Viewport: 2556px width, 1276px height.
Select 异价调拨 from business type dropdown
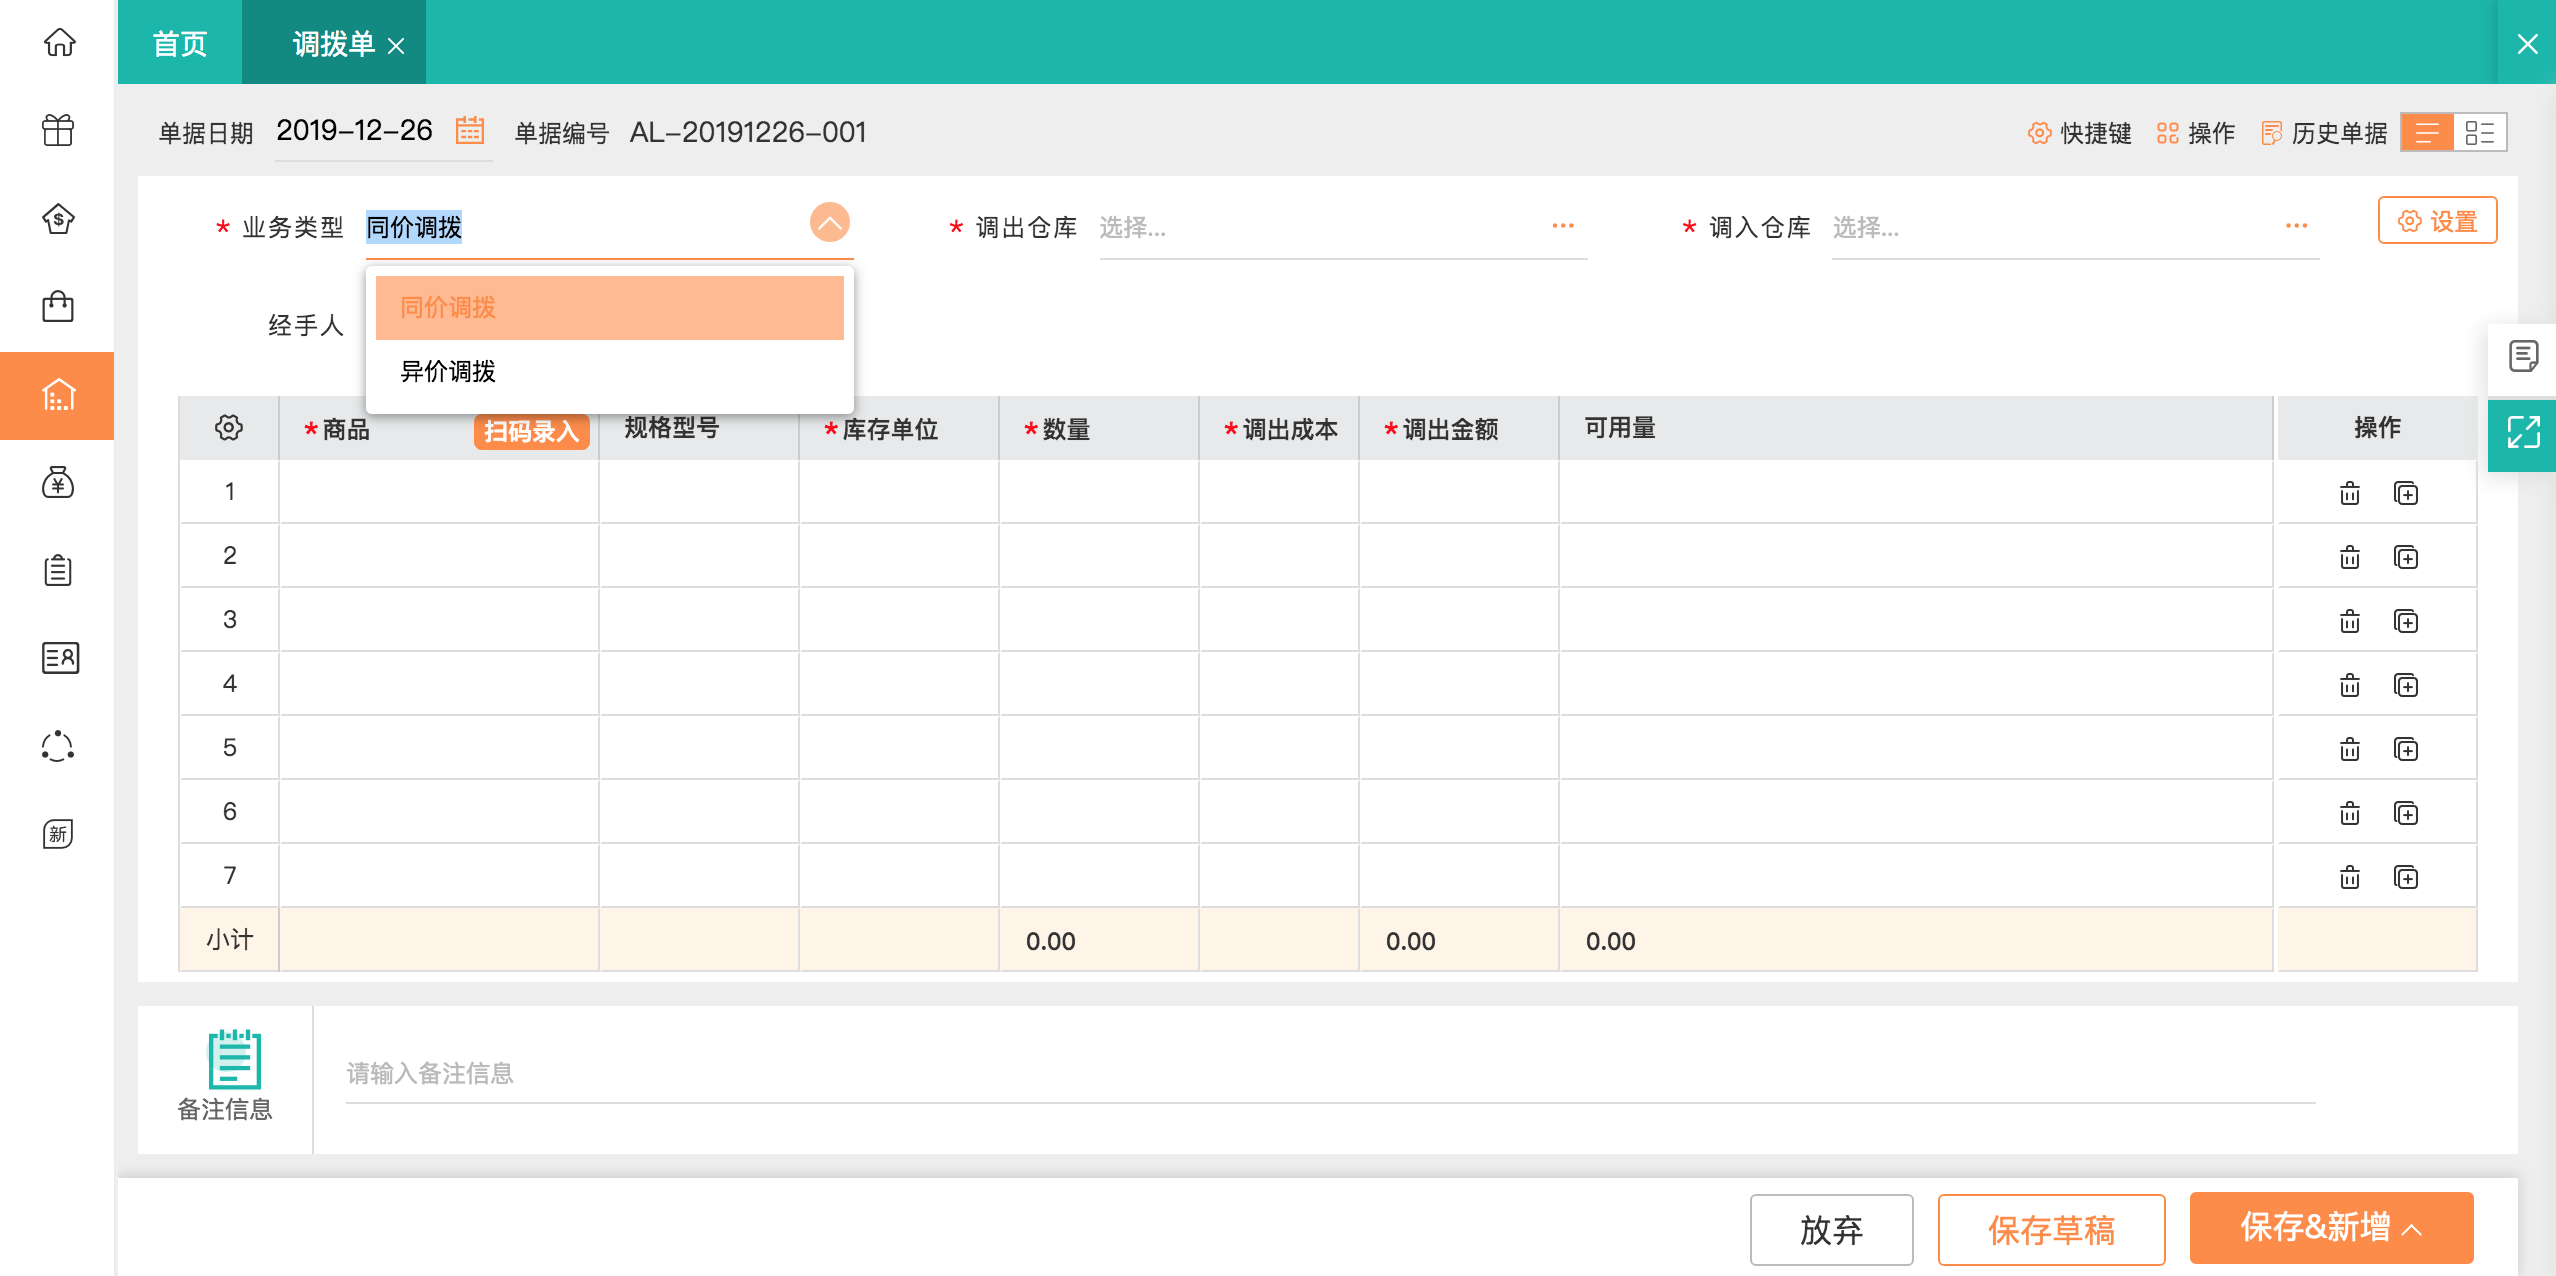pos(448,372)
